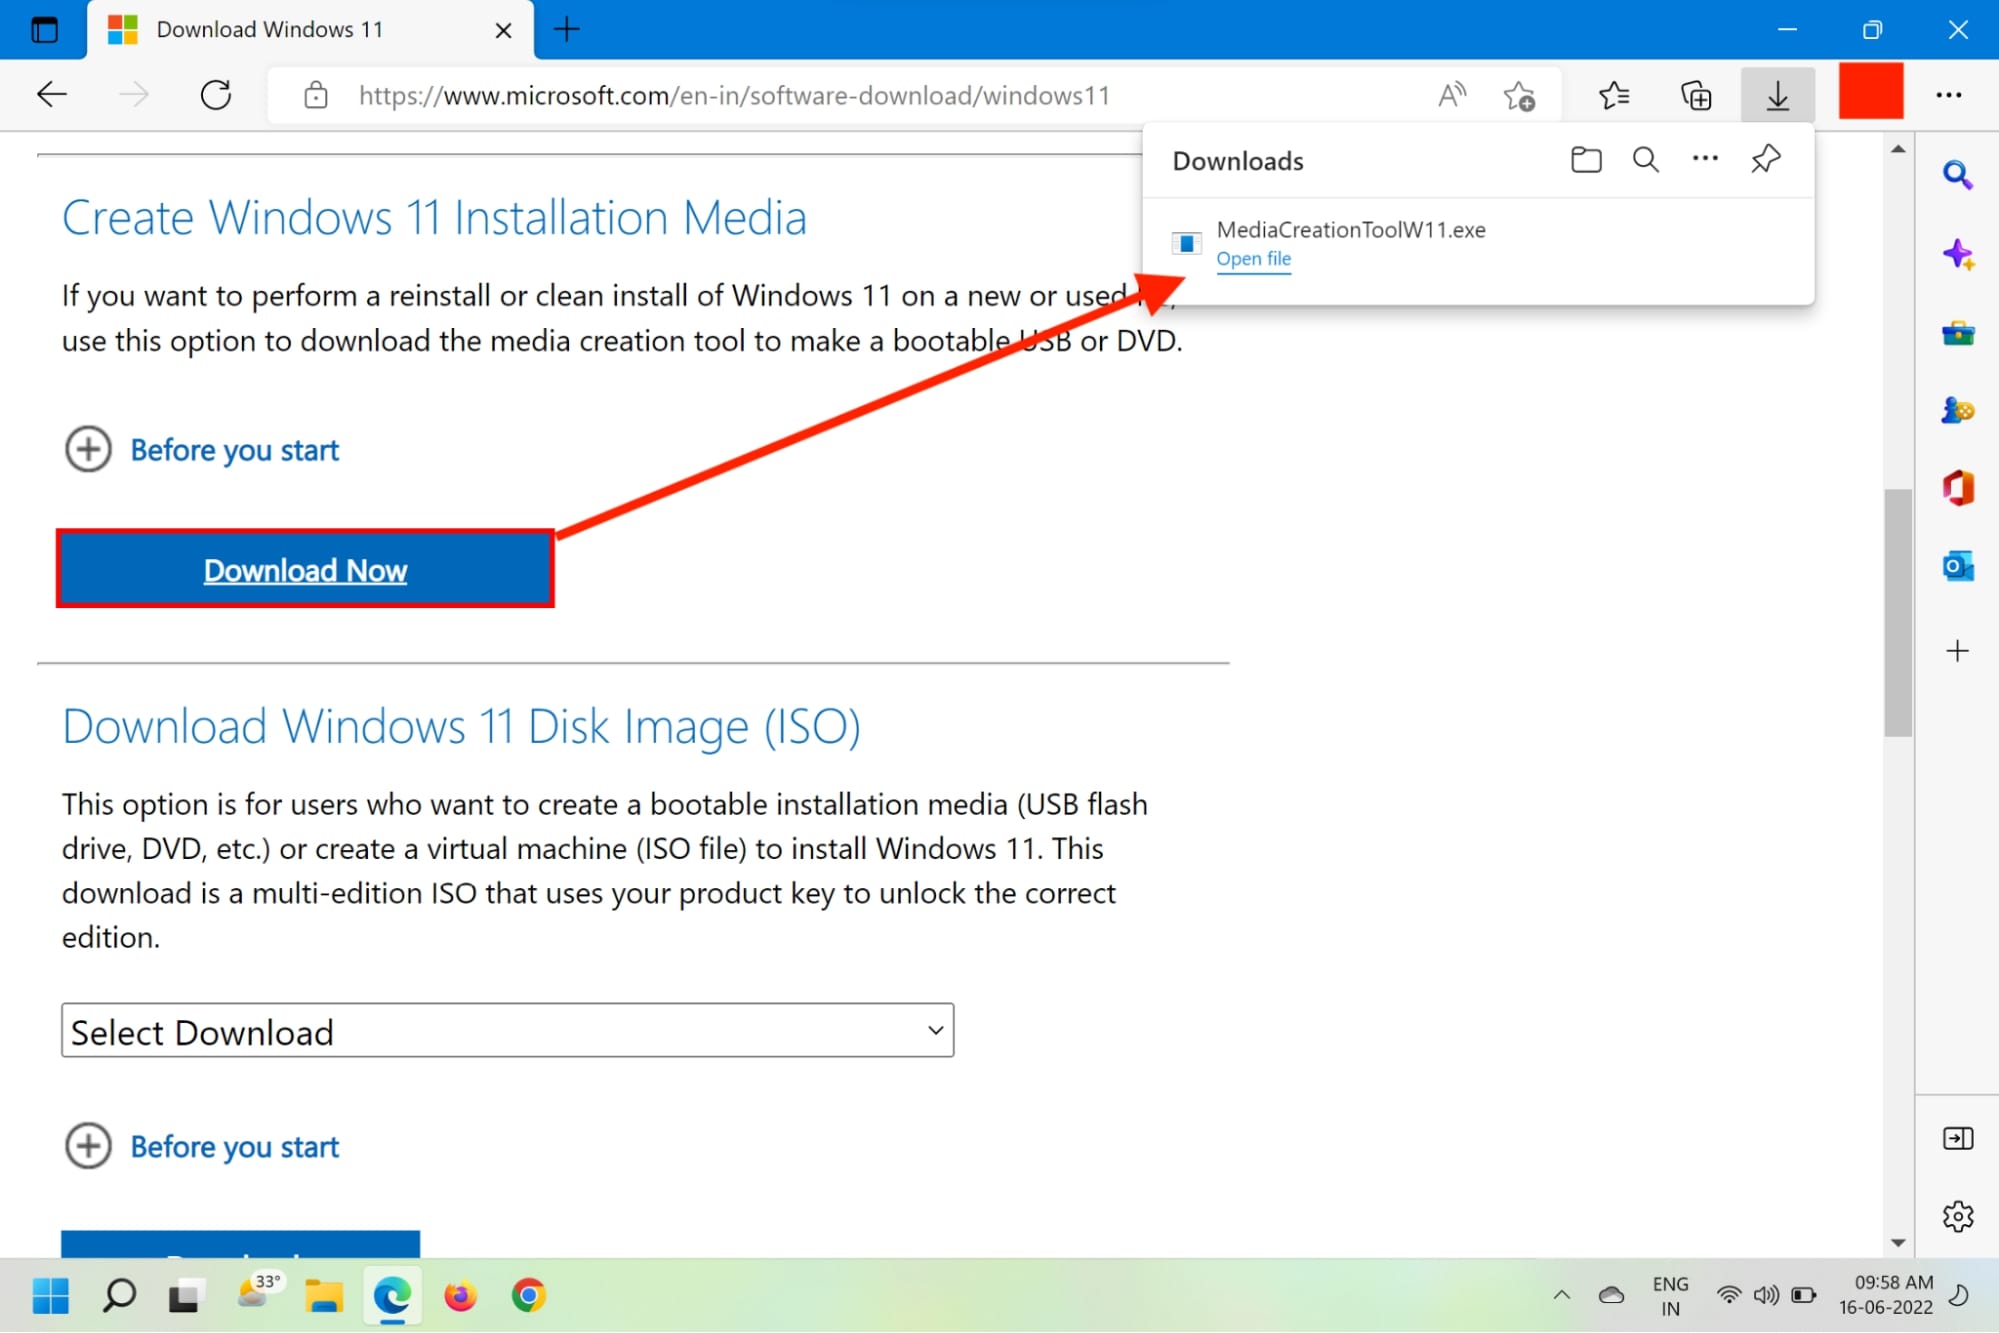Launch Chrome from the taskbar
The width and height of the screenshot is (1999, 1333).
[528, 1295]
